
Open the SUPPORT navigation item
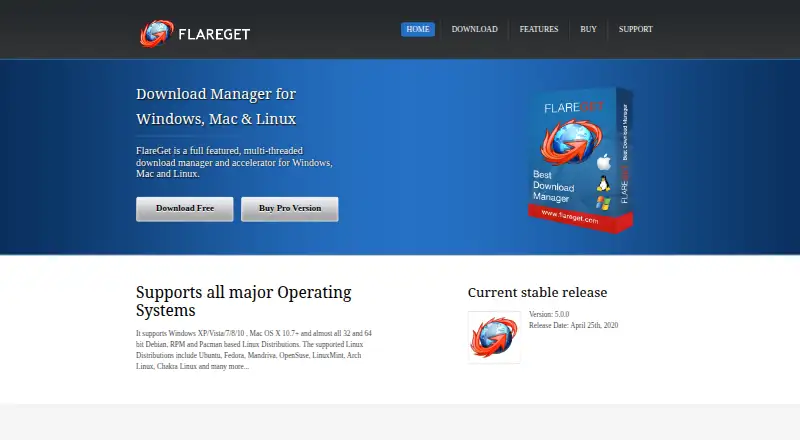[636, 29]
